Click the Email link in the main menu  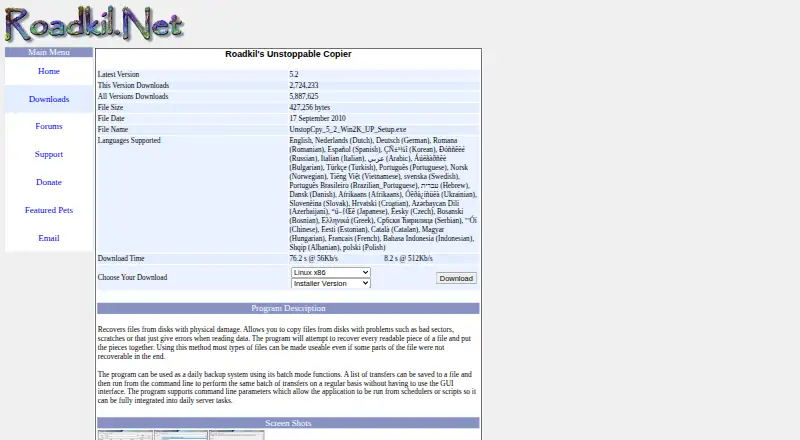point(49,238)
